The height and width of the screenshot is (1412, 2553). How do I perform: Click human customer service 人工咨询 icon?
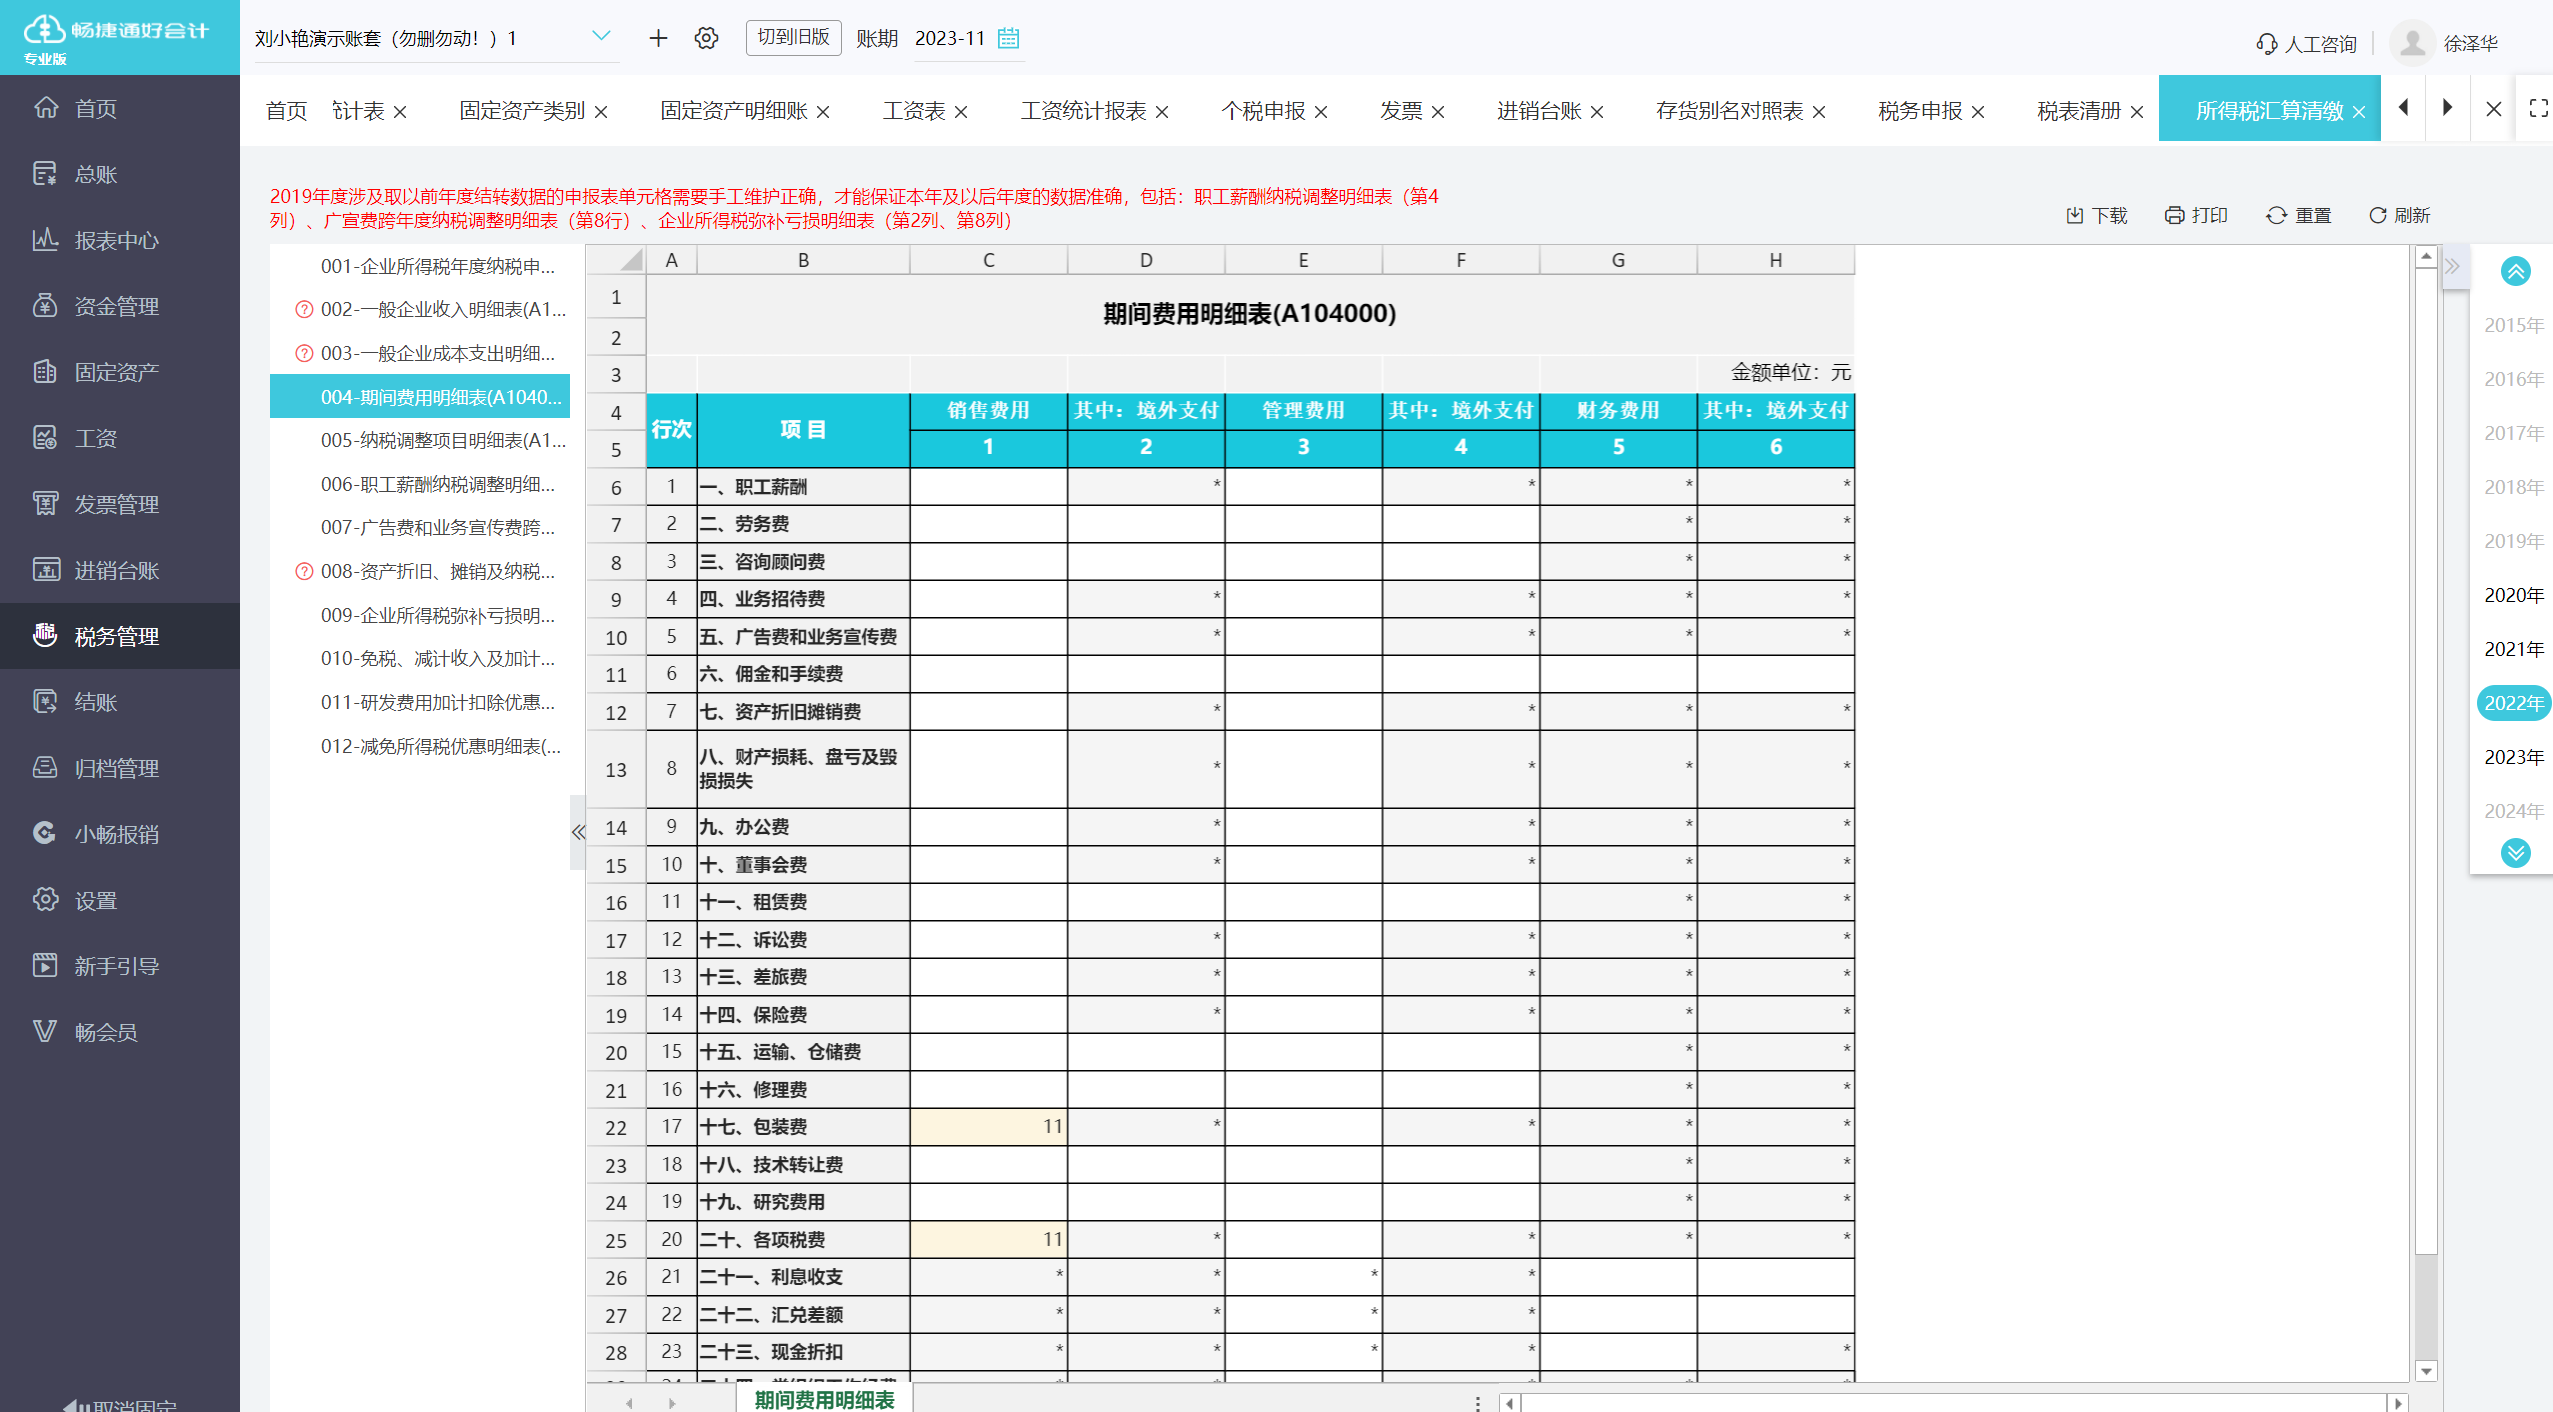[x=2277, y=35]
